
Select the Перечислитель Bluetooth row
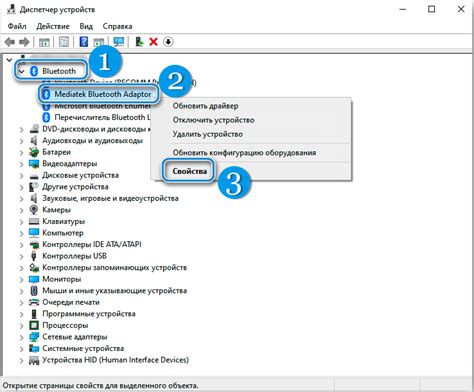[97, 117]
